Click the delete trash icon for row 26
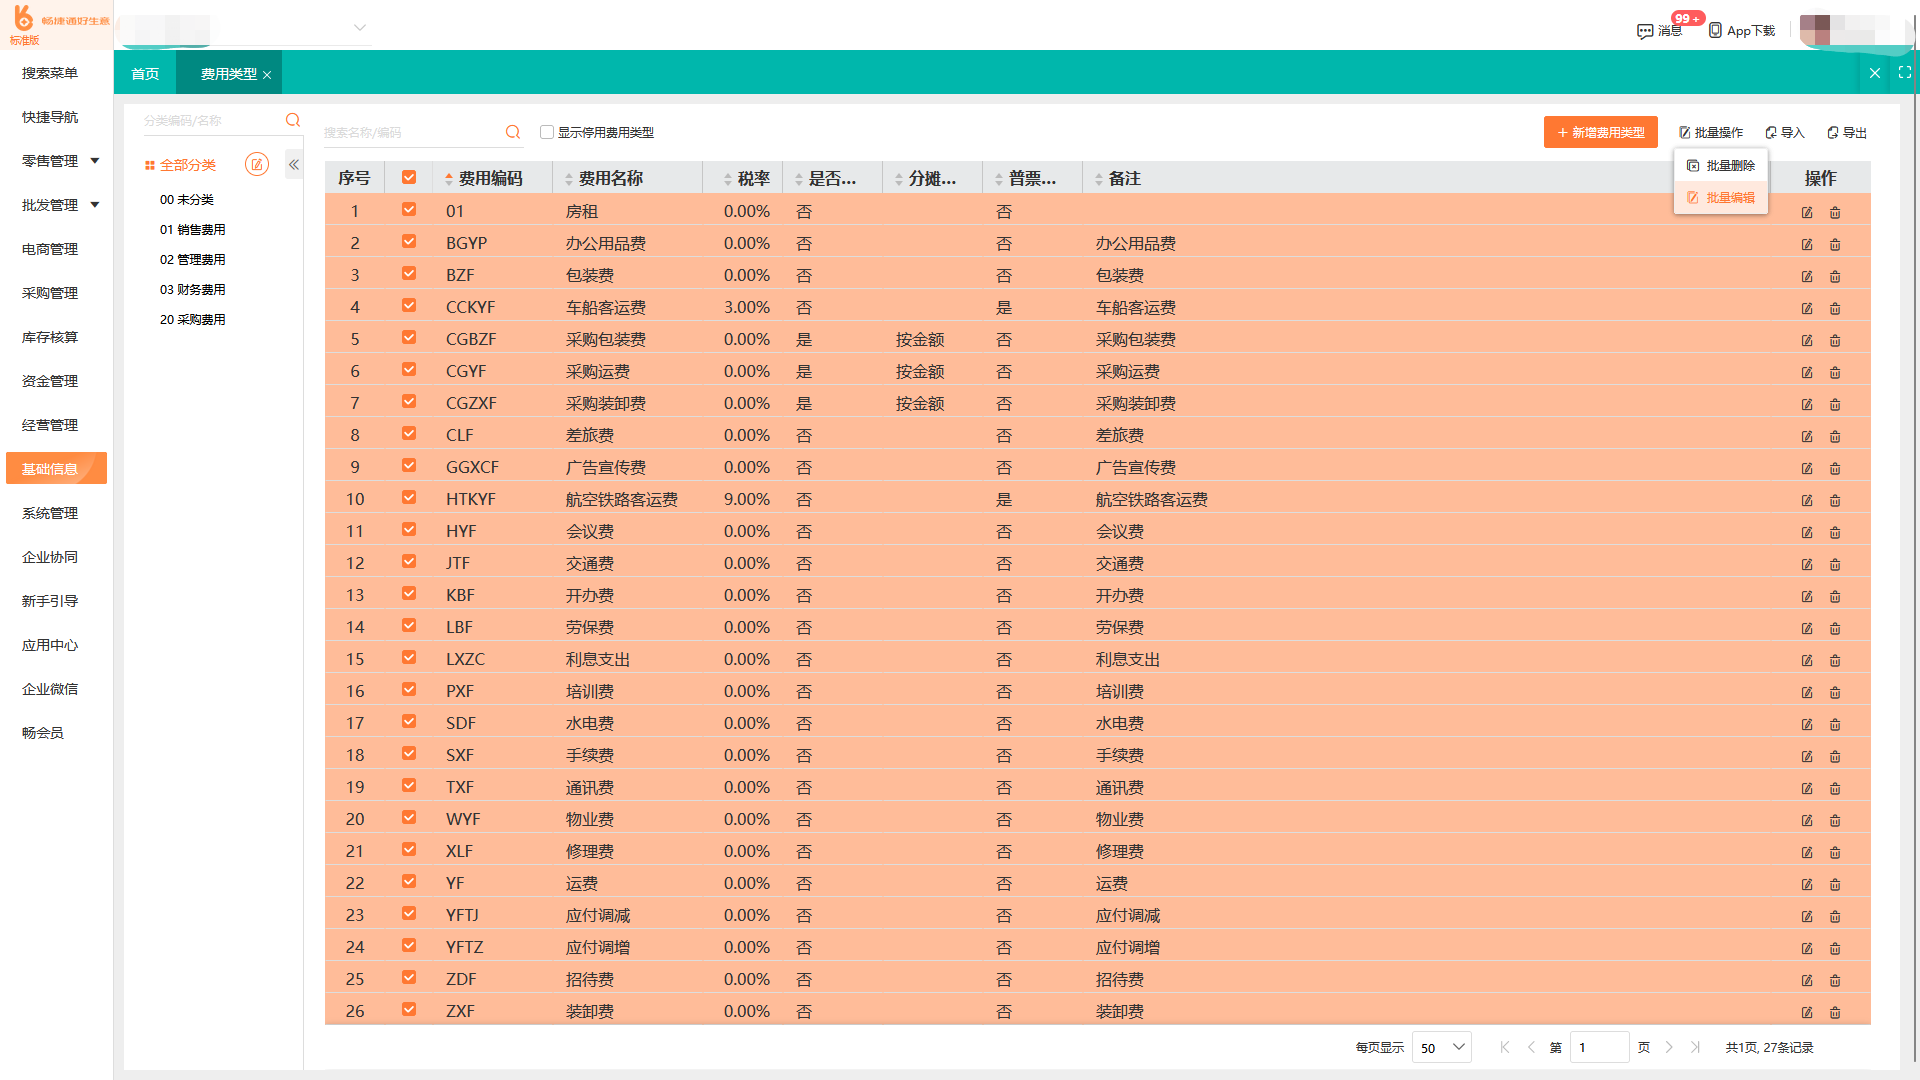This screenshot has height=1080, width=1920. coord(1836,1010)
